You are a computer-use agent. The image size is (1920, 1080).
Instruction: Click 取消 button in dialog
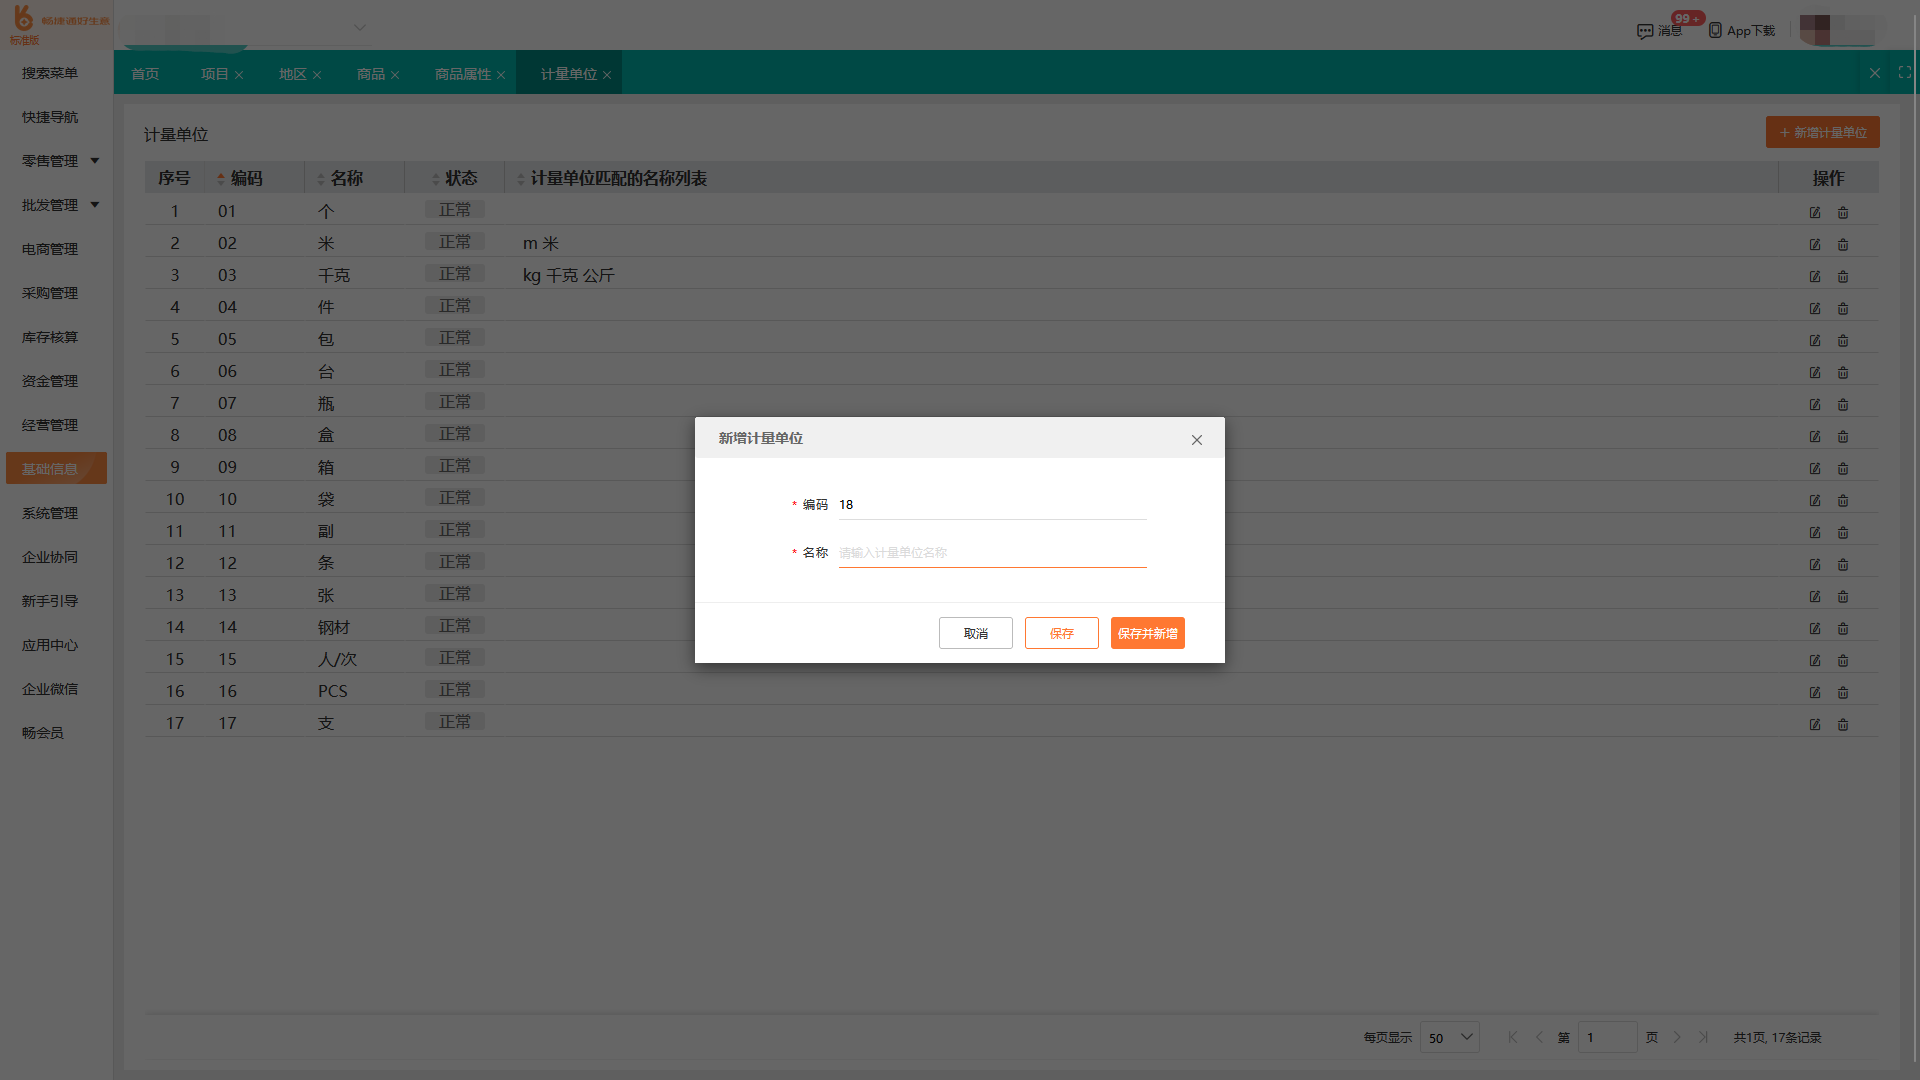click(x=976, y=633)
